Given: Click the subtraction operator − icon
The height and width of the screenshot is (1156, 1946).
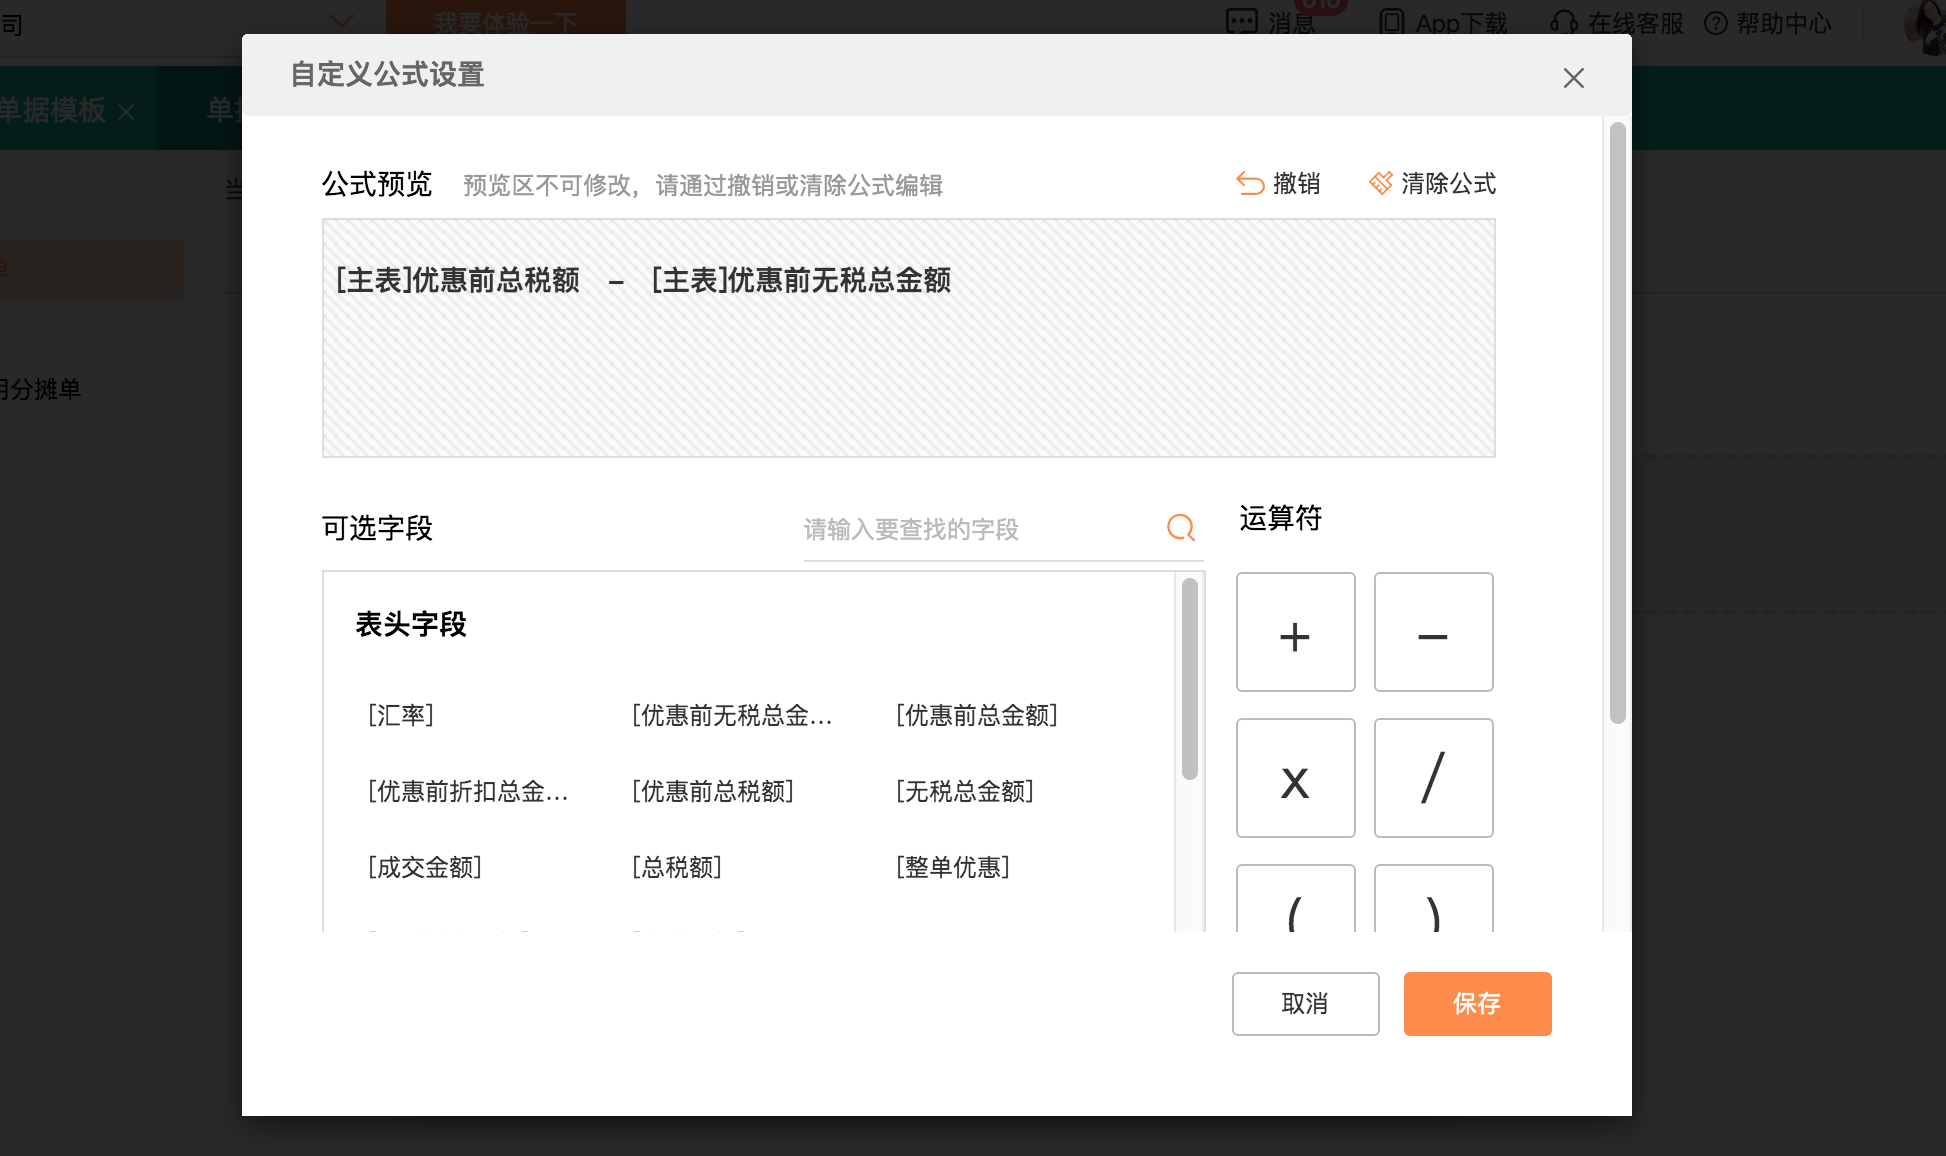Looking at the screenshot, I should (x=1434, y=632).
